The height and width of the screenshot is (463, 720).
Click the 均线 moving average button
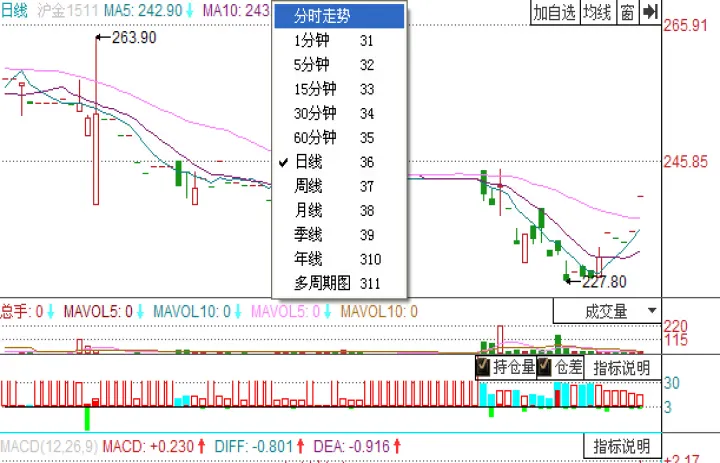pos(597,12)
